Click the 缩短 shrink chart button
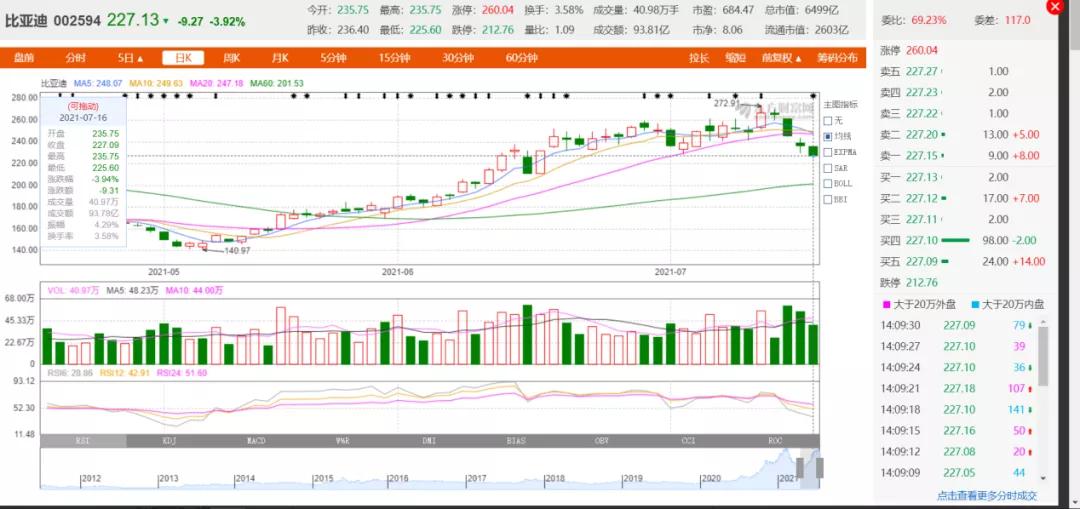The height and width of the screenshot is (509, 1080). 735,58
